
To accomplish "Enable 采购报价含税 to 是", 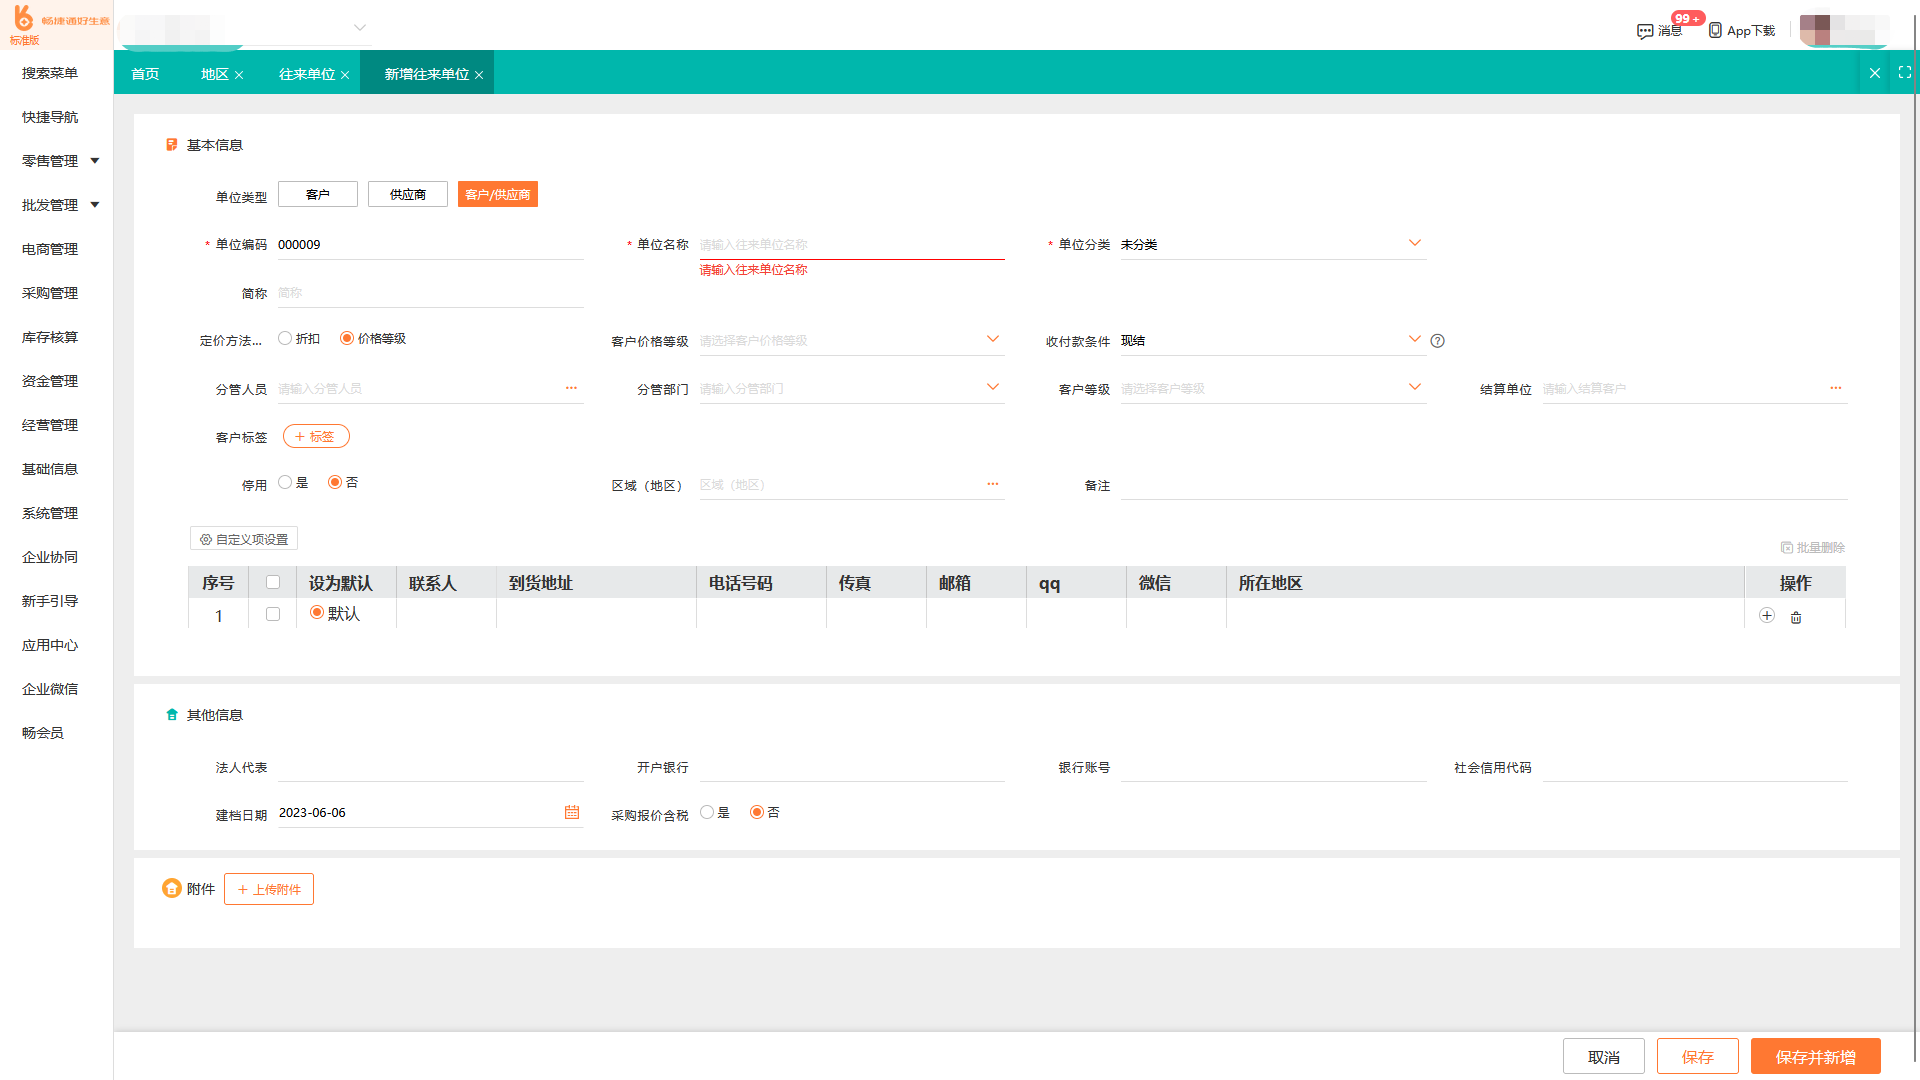I will click(x=709, y=812).
